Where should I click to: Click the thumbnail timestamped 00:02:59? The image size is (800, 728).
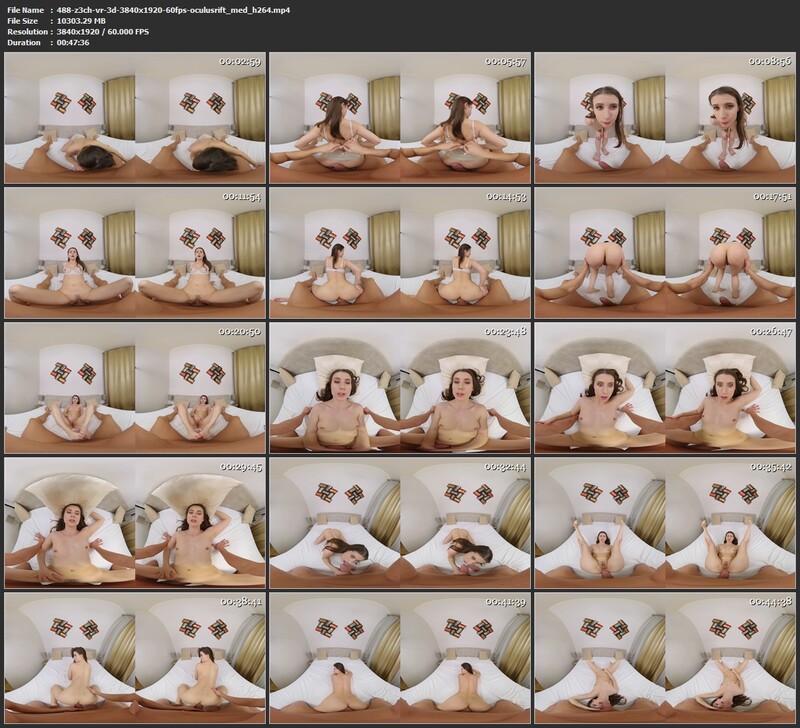pyautogui.click(x=135, y=117)
